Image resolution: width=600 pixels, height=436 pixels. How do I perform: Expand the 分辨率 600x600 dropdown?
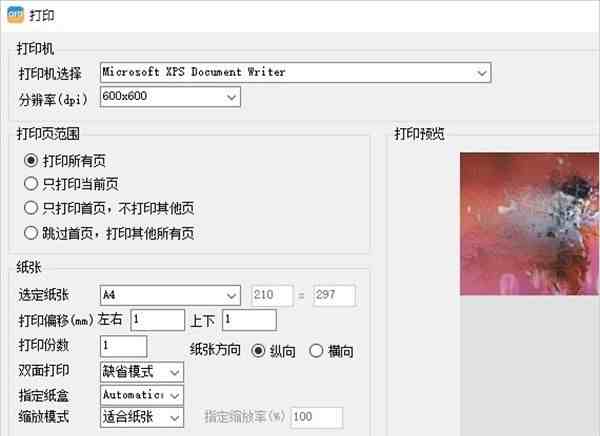170,97
